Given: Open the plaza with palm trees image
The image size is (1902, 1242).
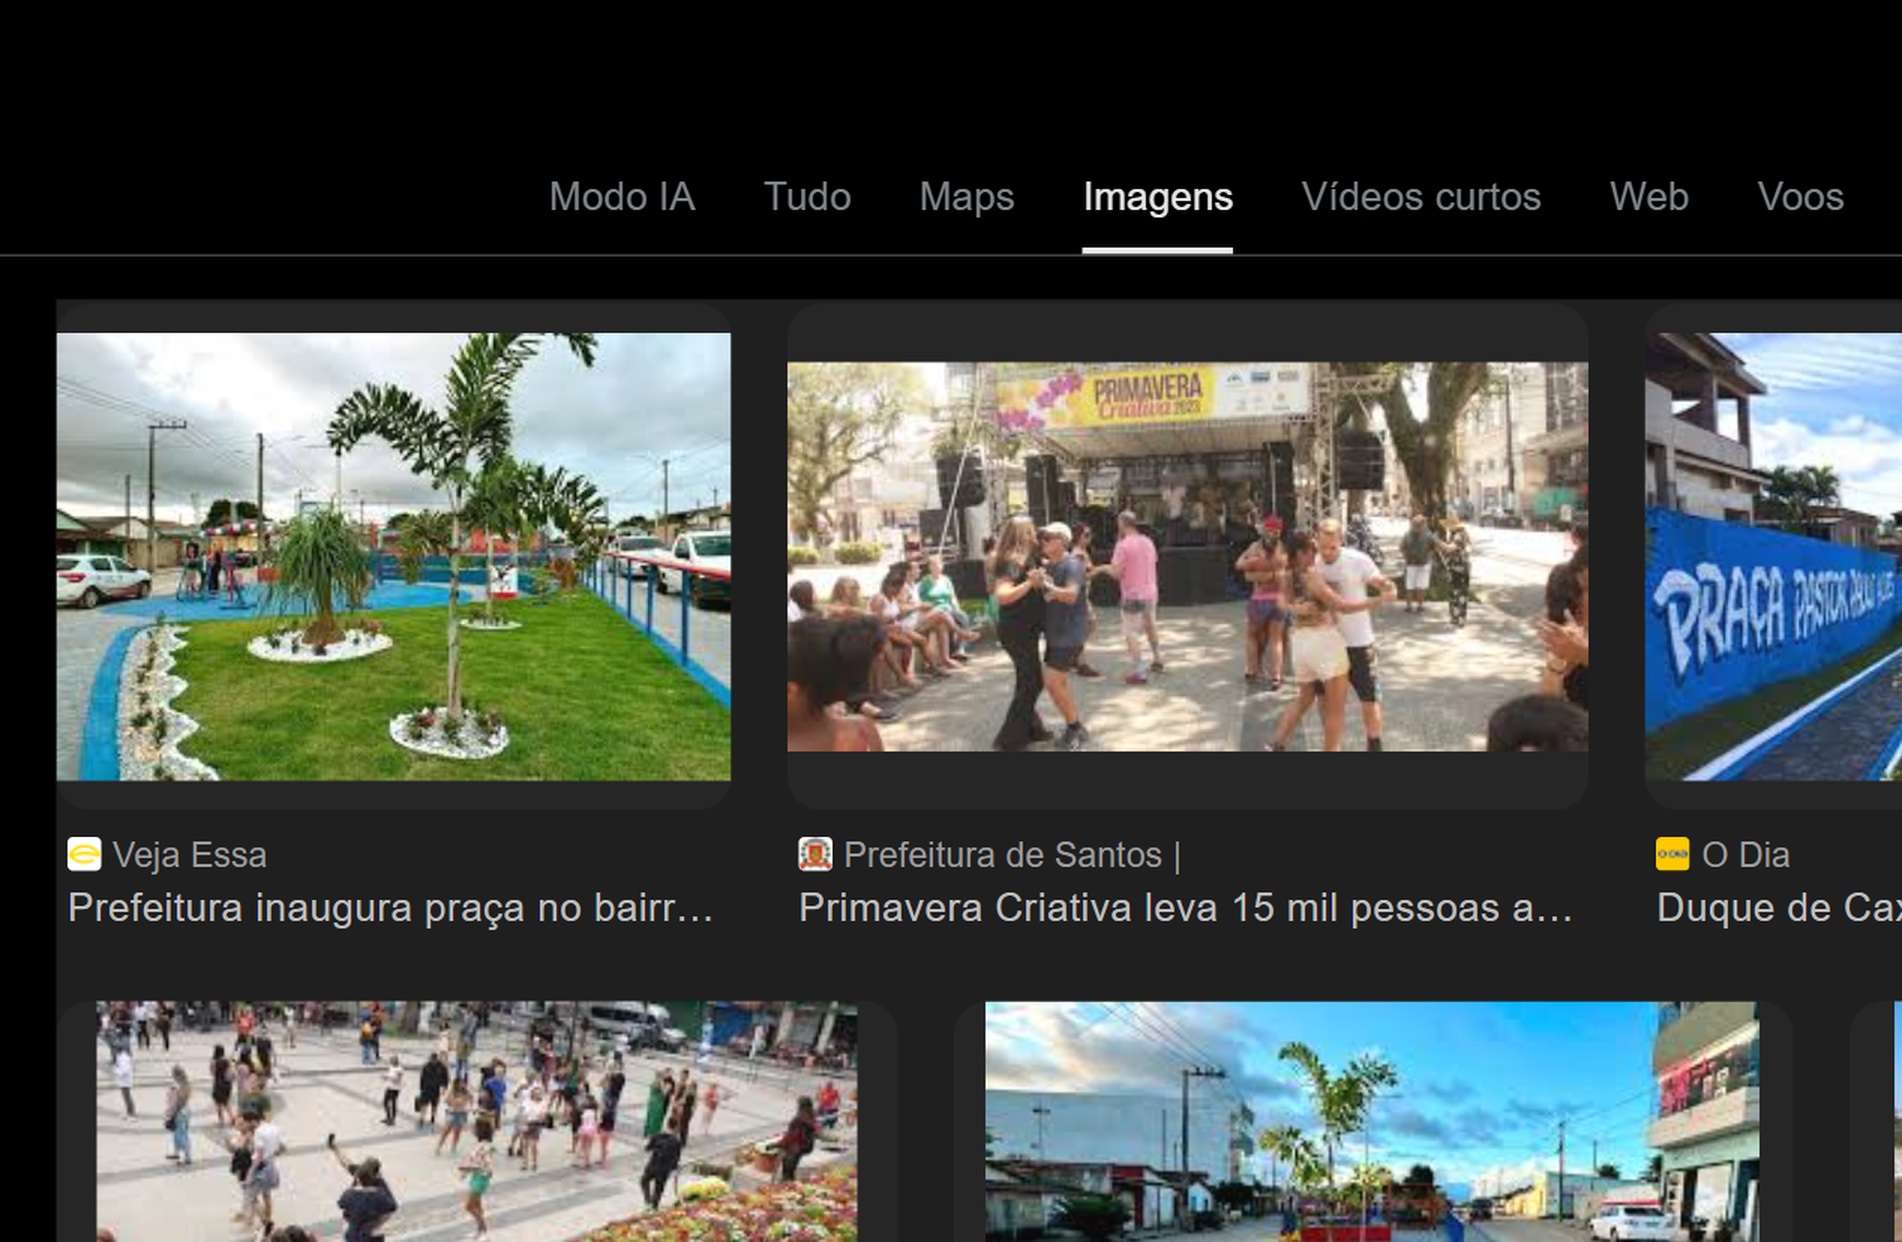Looking at the screenshot, I should [393, 556].
